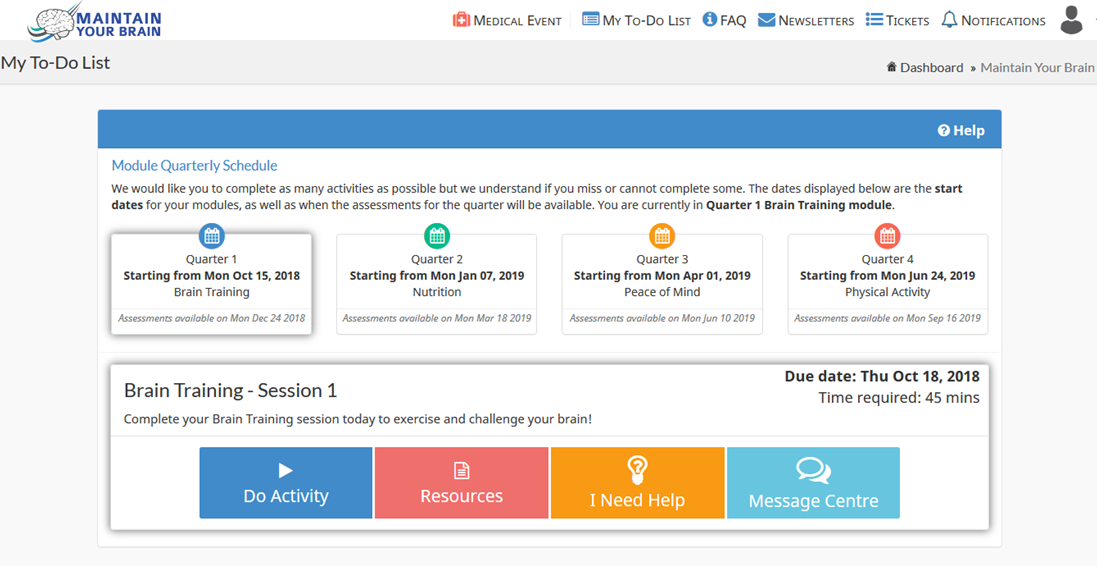
Task: Open My To-Do List in navbar
Action: pyautogui.click(x=636, y=20)
